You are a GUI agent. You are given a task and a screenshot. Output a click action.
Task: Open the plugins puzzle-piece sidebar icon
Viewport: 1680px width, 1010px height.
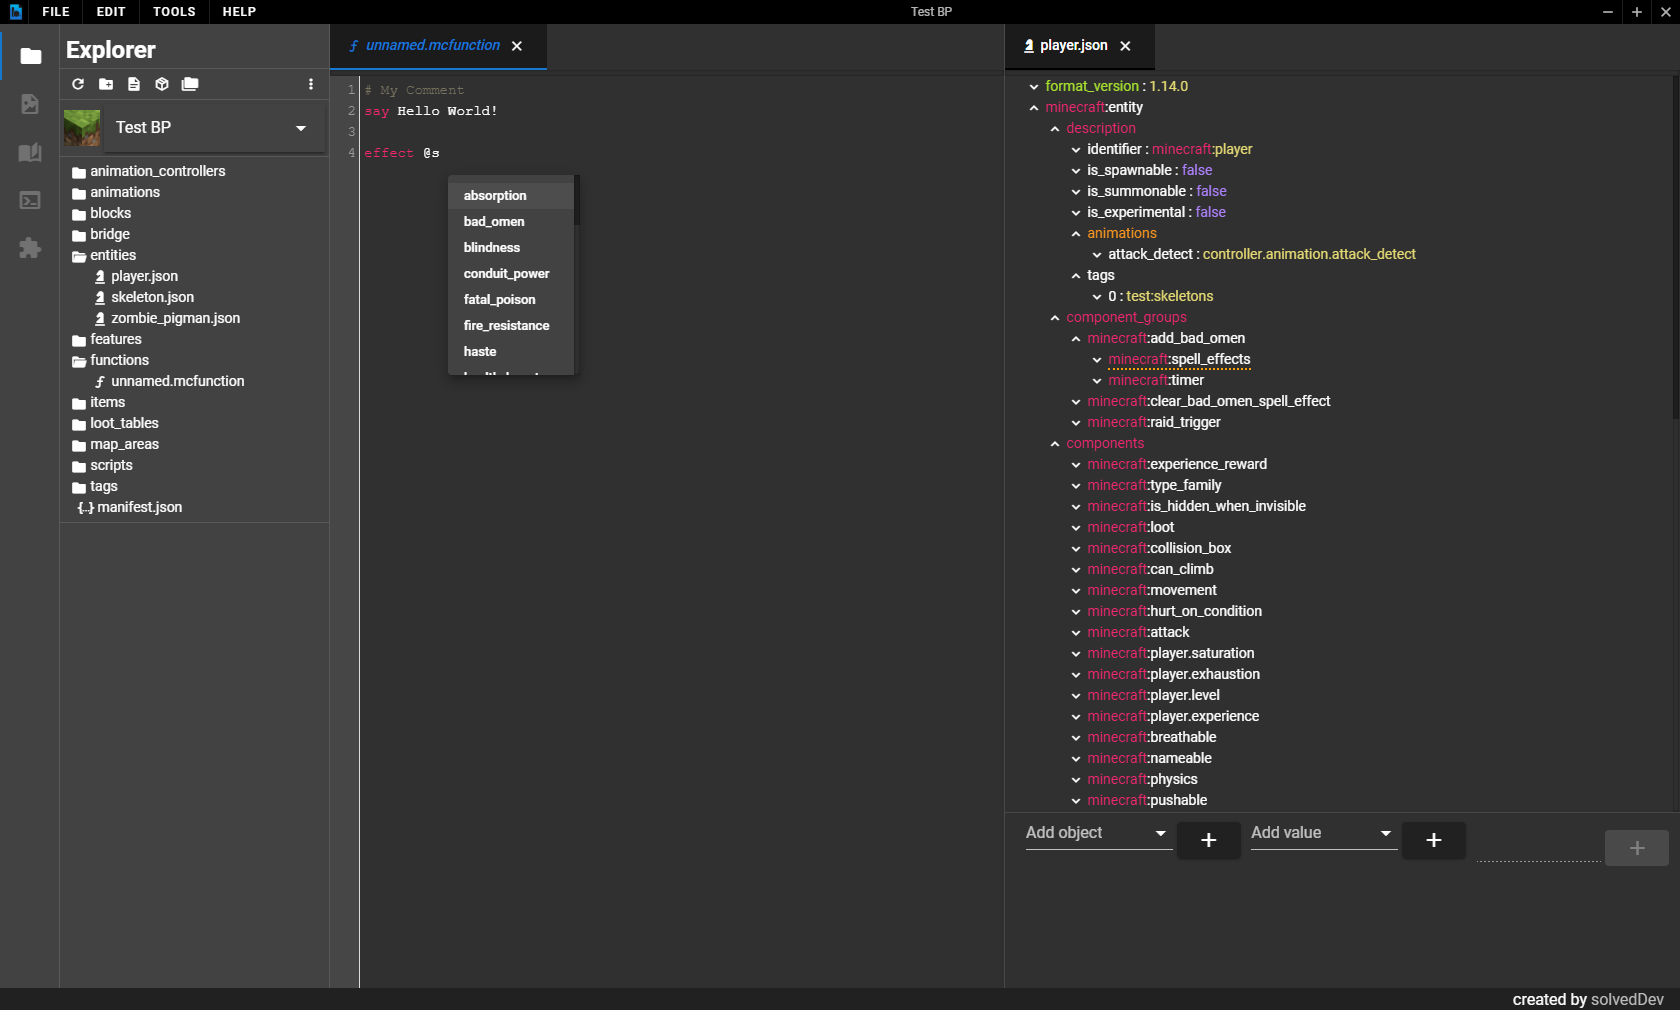(x=30, y=248)
